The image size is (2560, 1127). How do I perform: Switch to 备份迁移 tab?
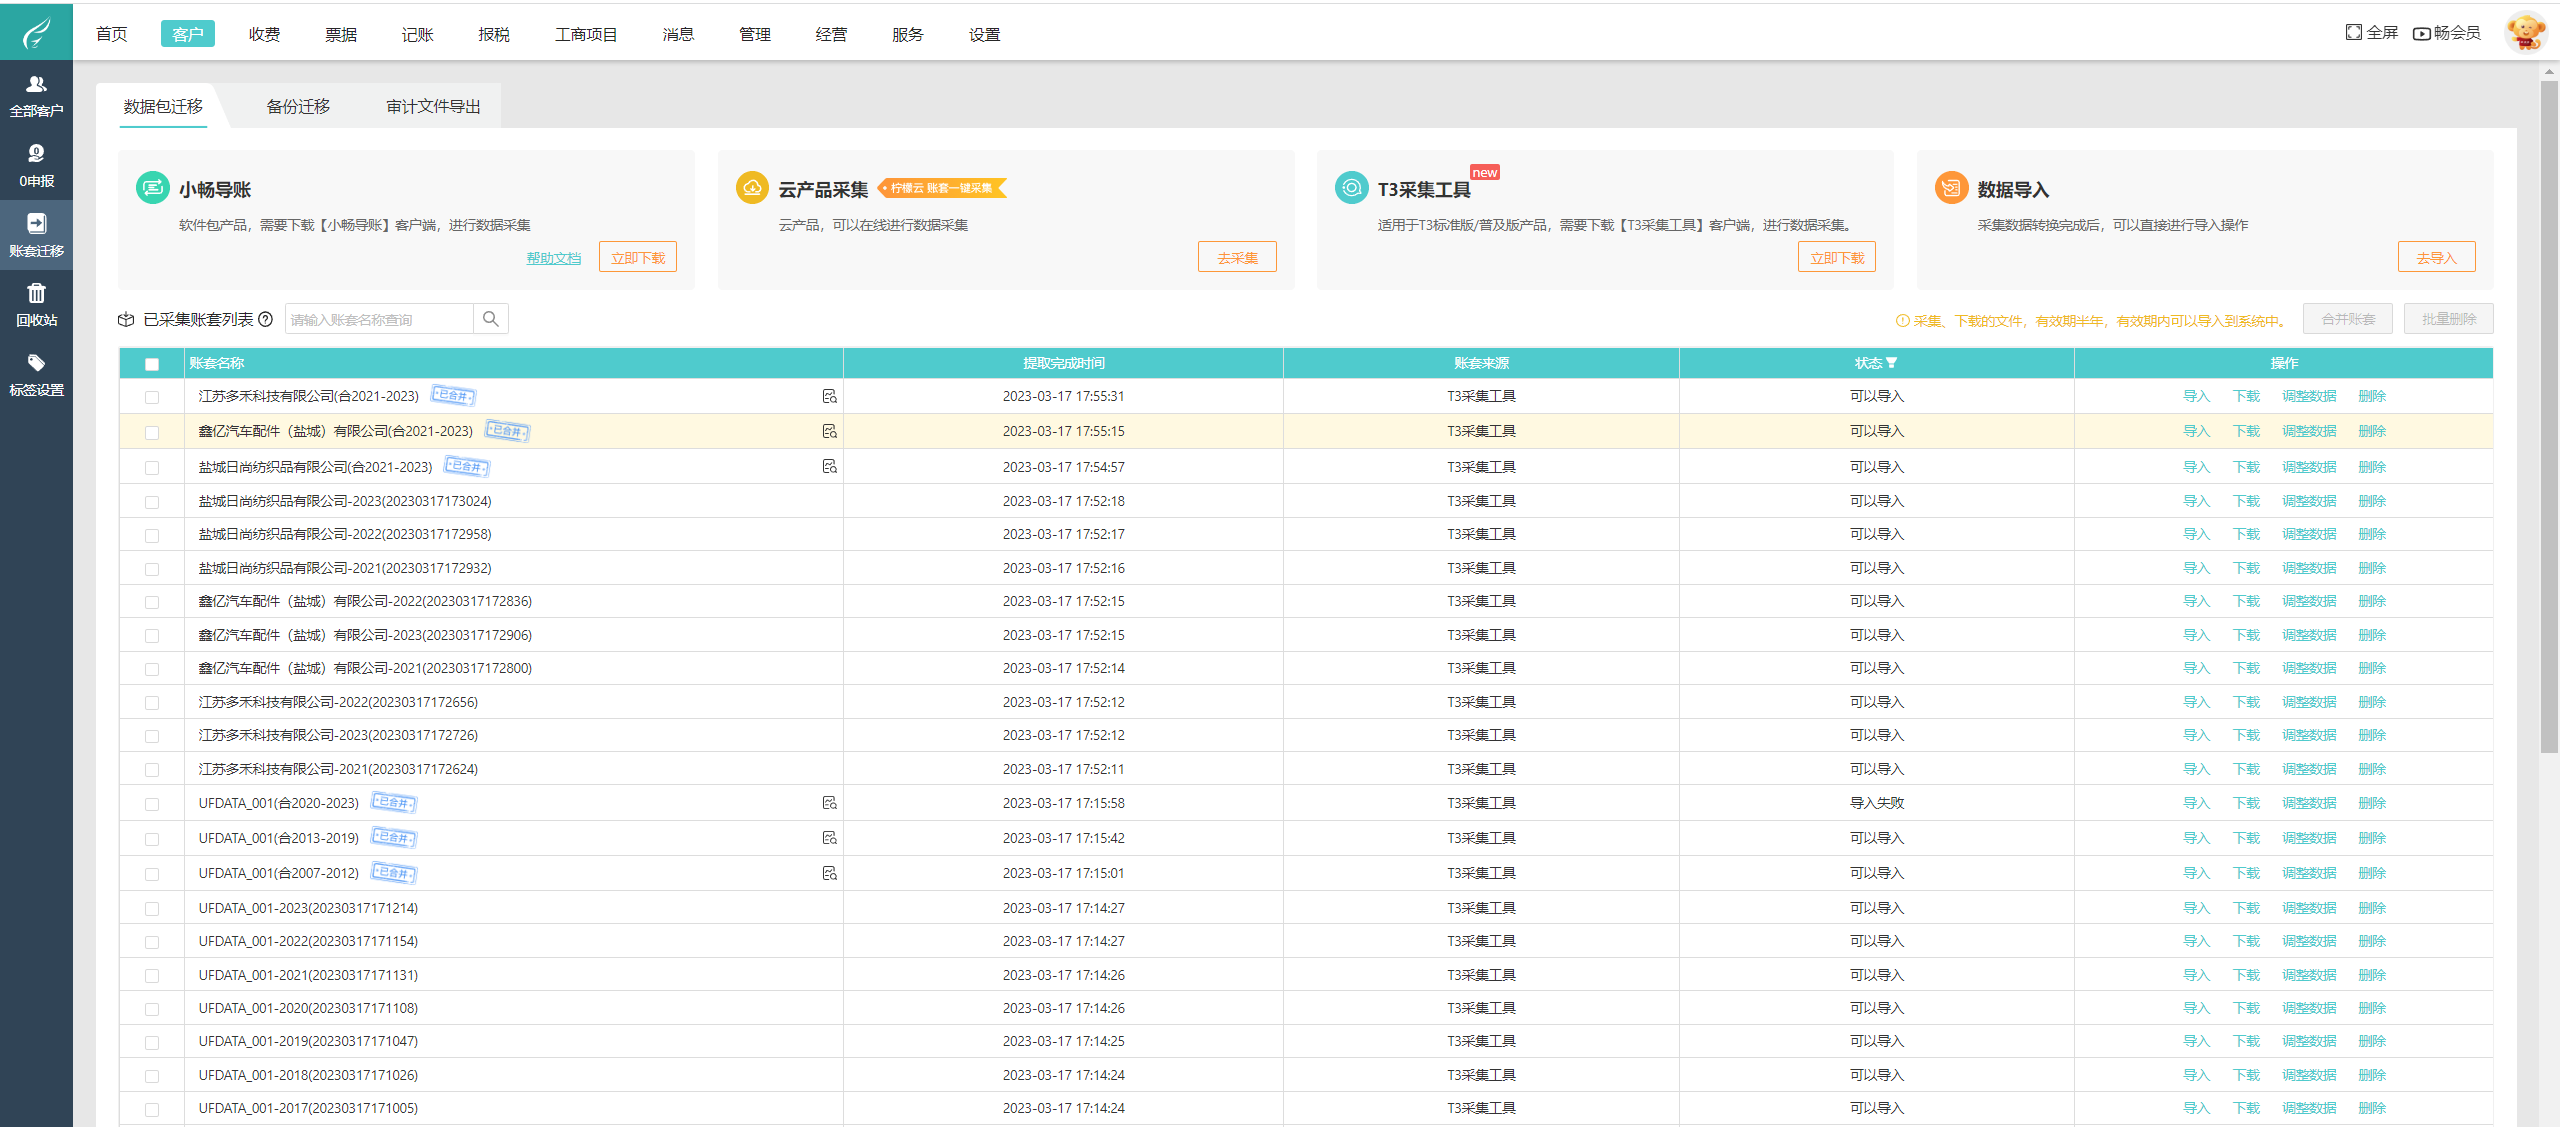(299, 106)
